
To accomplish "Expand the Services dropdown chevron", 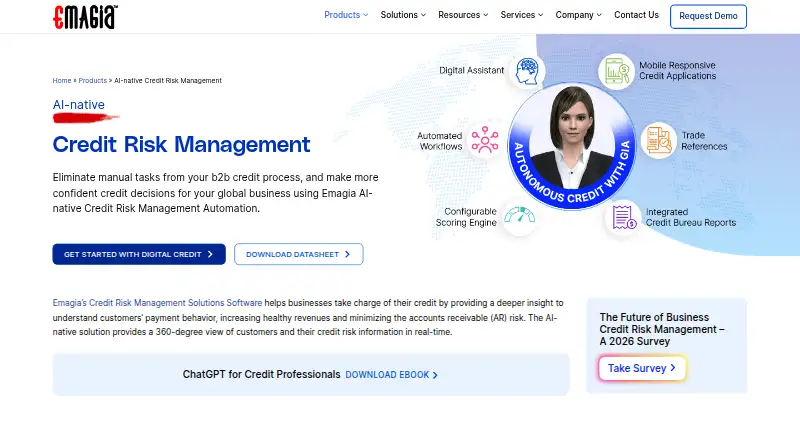I will [x=540, y=15].
